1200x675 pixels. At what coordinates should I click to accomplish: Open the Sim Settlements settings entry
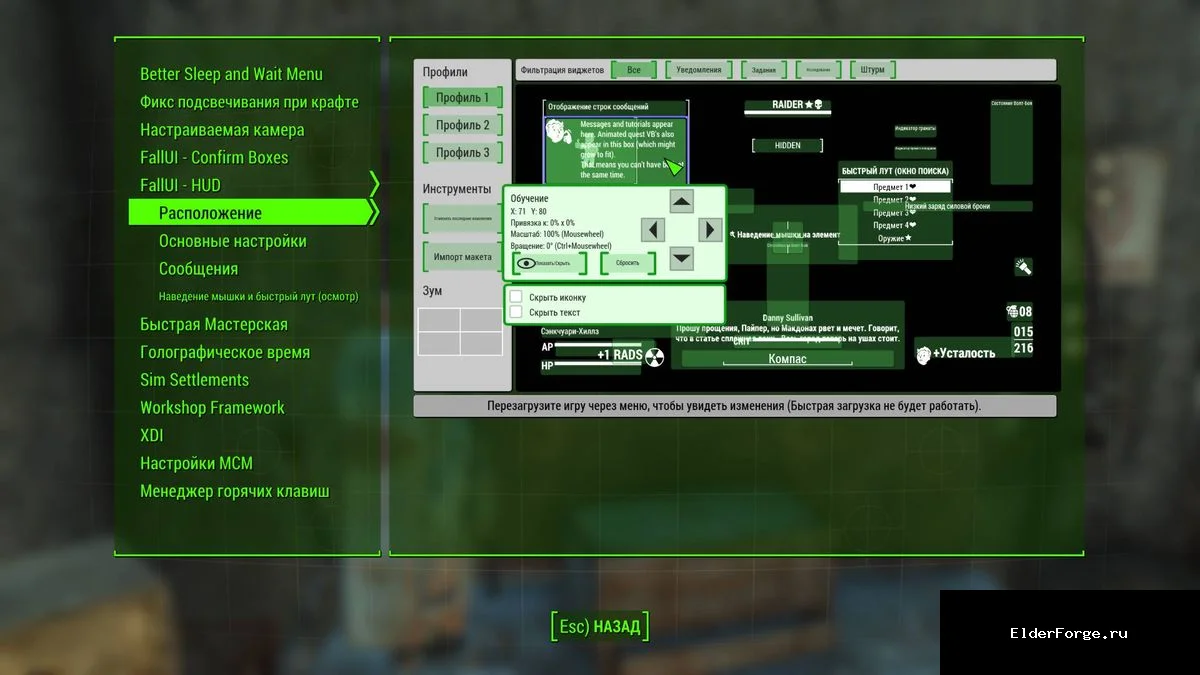194,380
